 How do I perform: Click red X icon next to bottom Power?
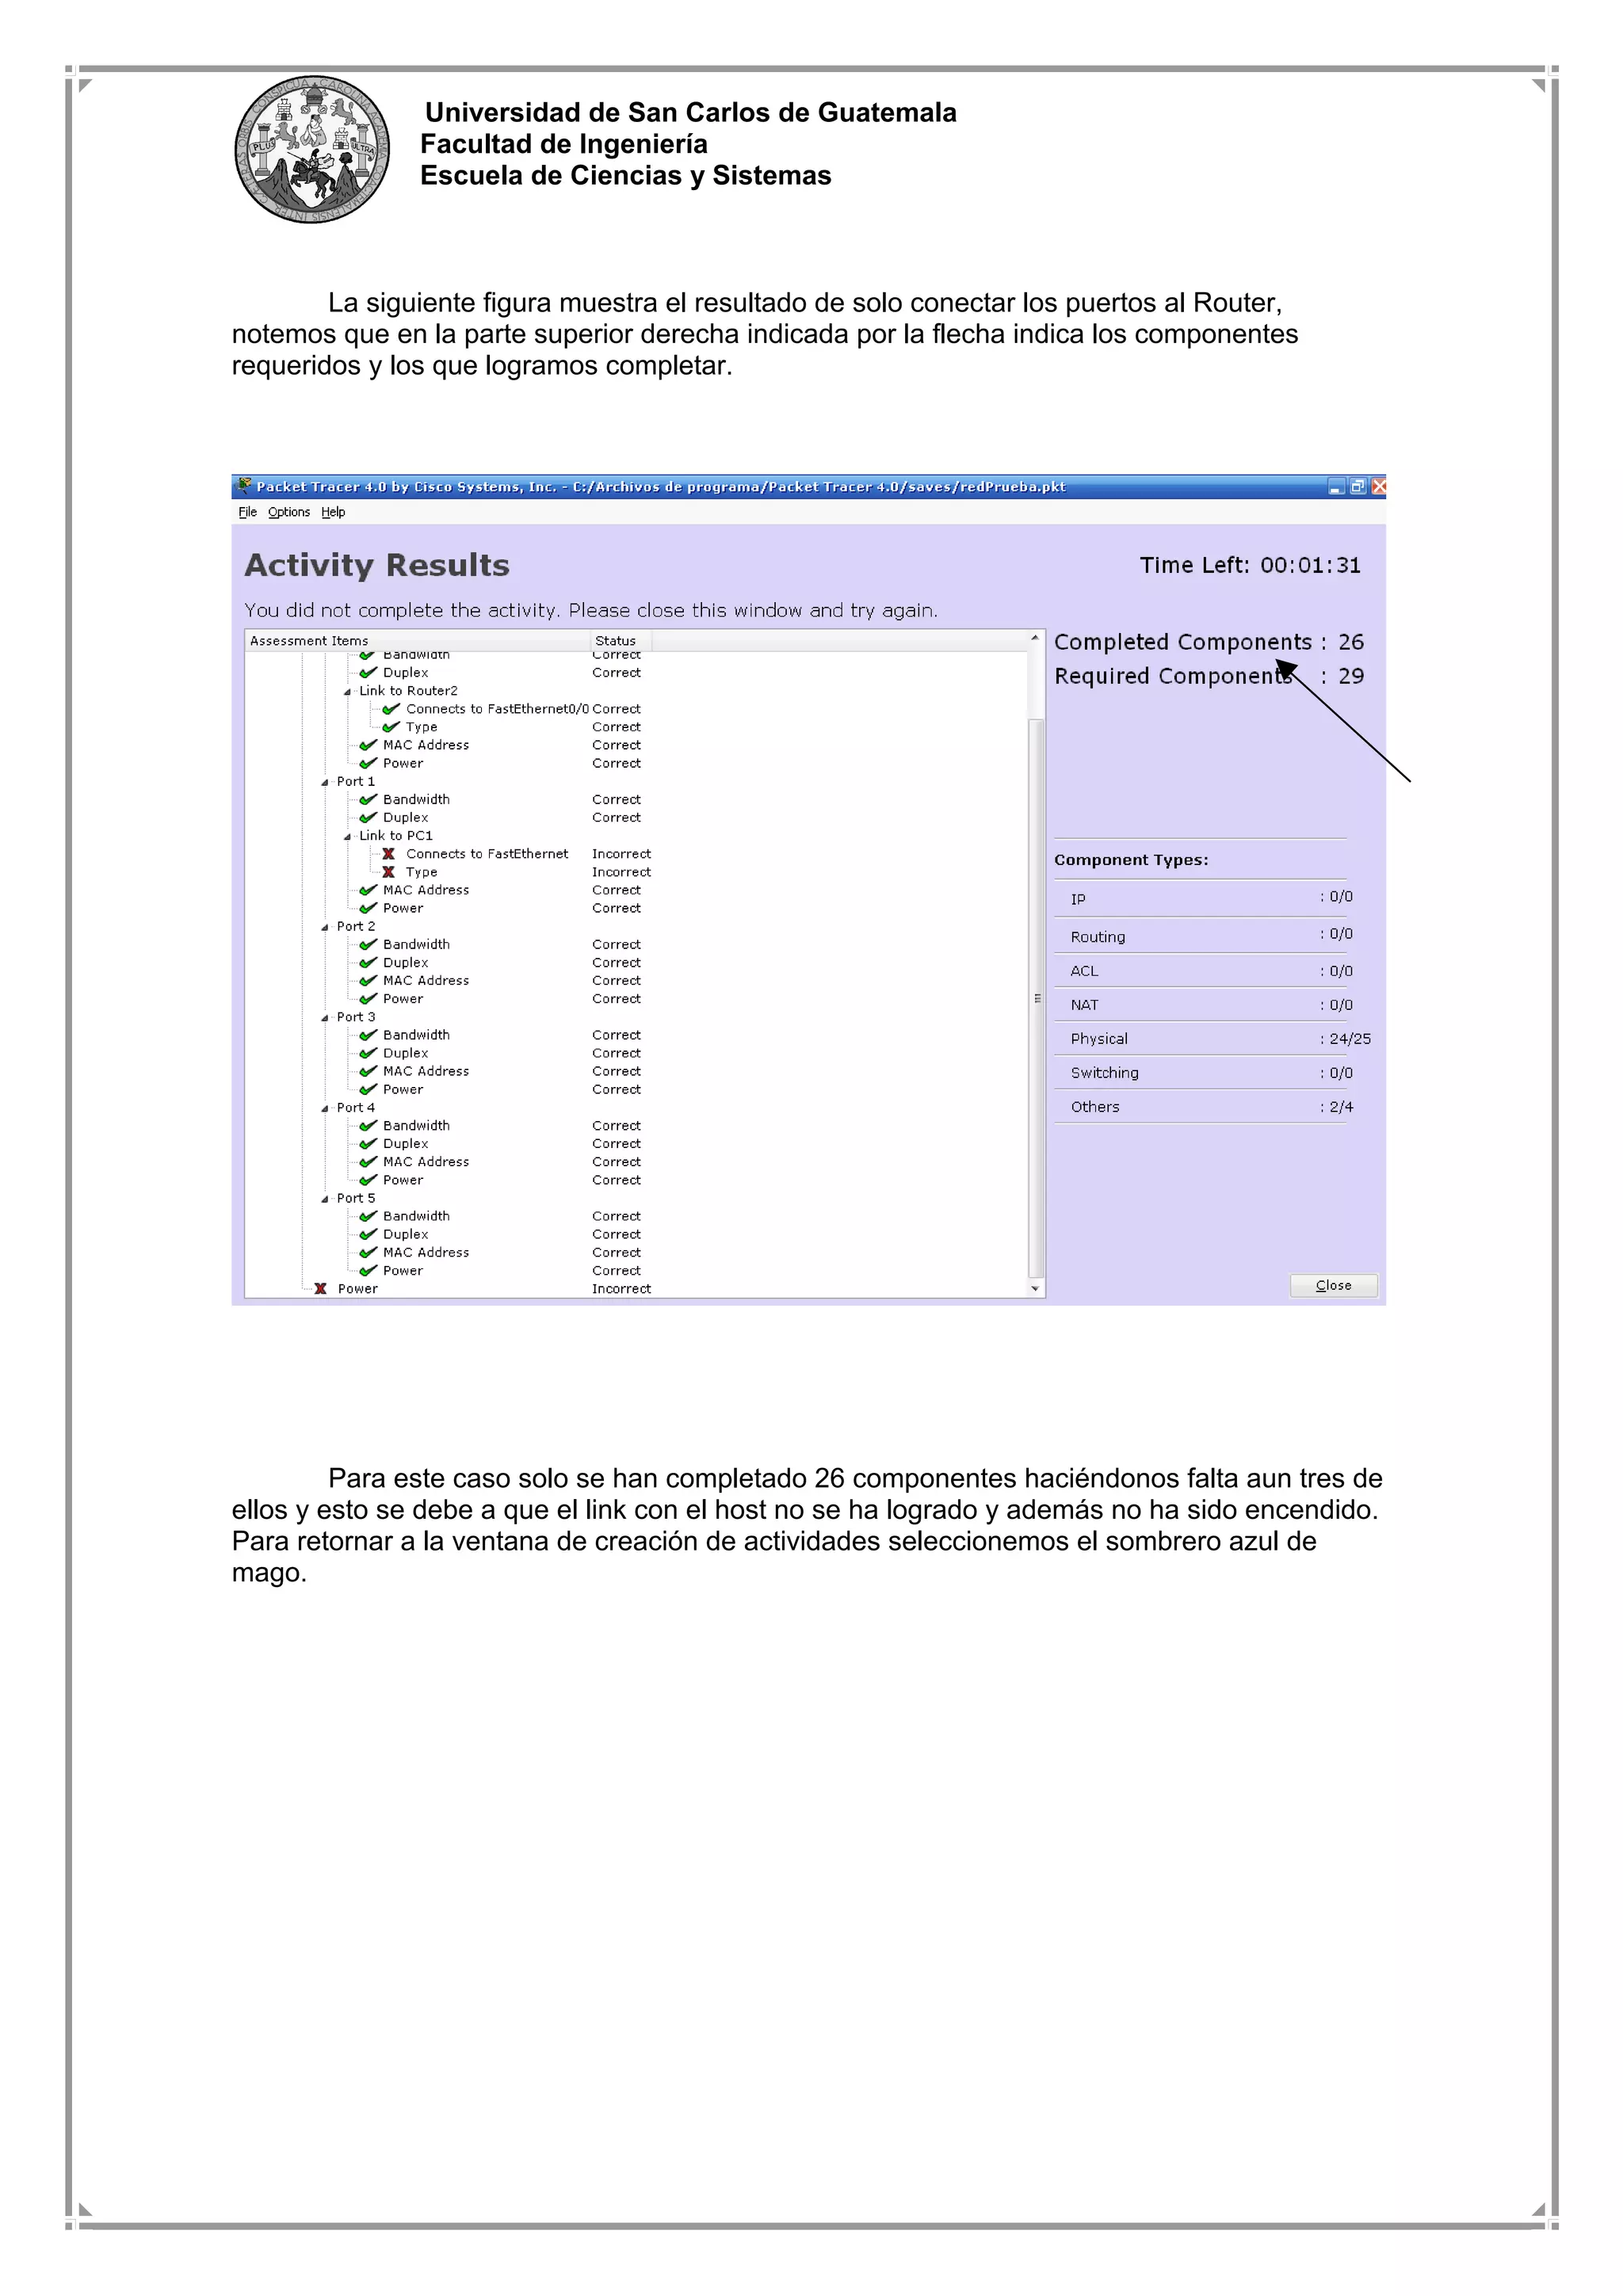[321, 1289]
